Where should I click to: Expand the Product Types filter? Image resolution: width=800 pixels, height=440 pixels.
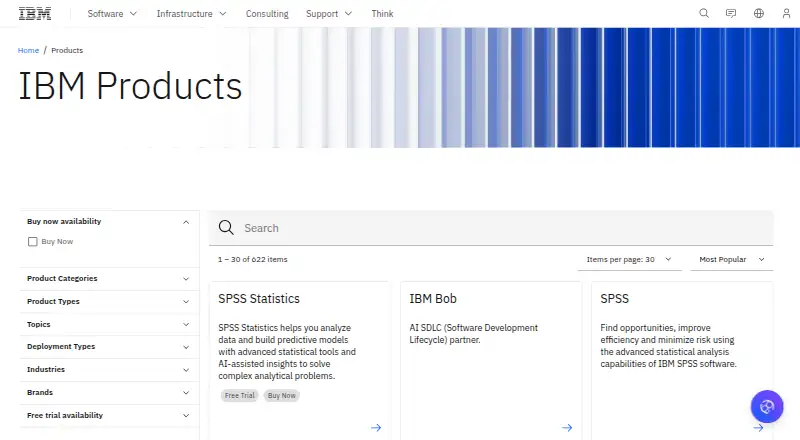coord(108,302)
